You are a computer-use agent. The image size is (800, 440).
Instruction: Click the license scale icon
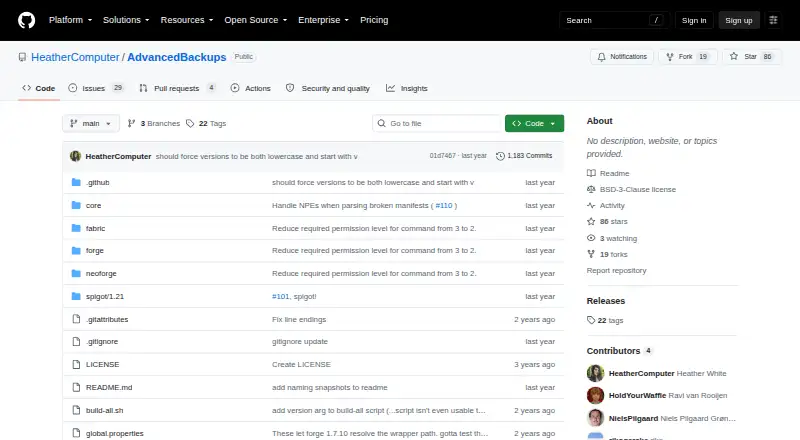(591, 189)
